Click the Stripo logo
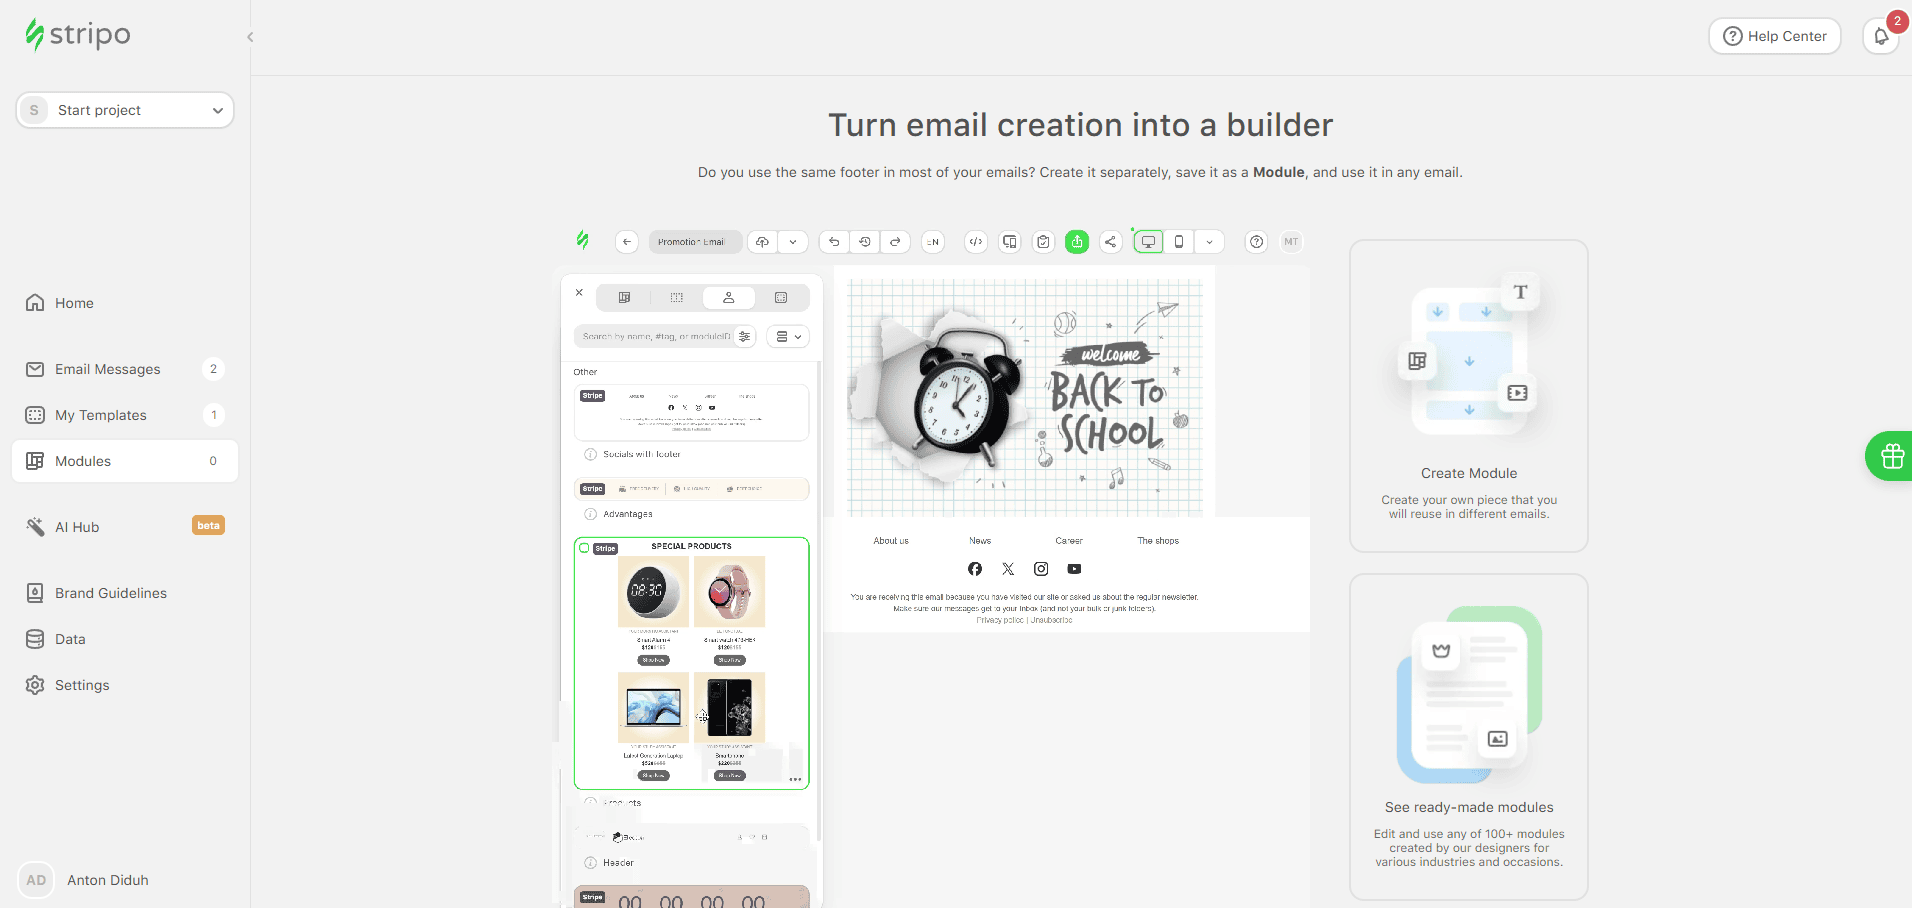The height and width of the screenshot is (908, 1912). [x=78, y=35]
